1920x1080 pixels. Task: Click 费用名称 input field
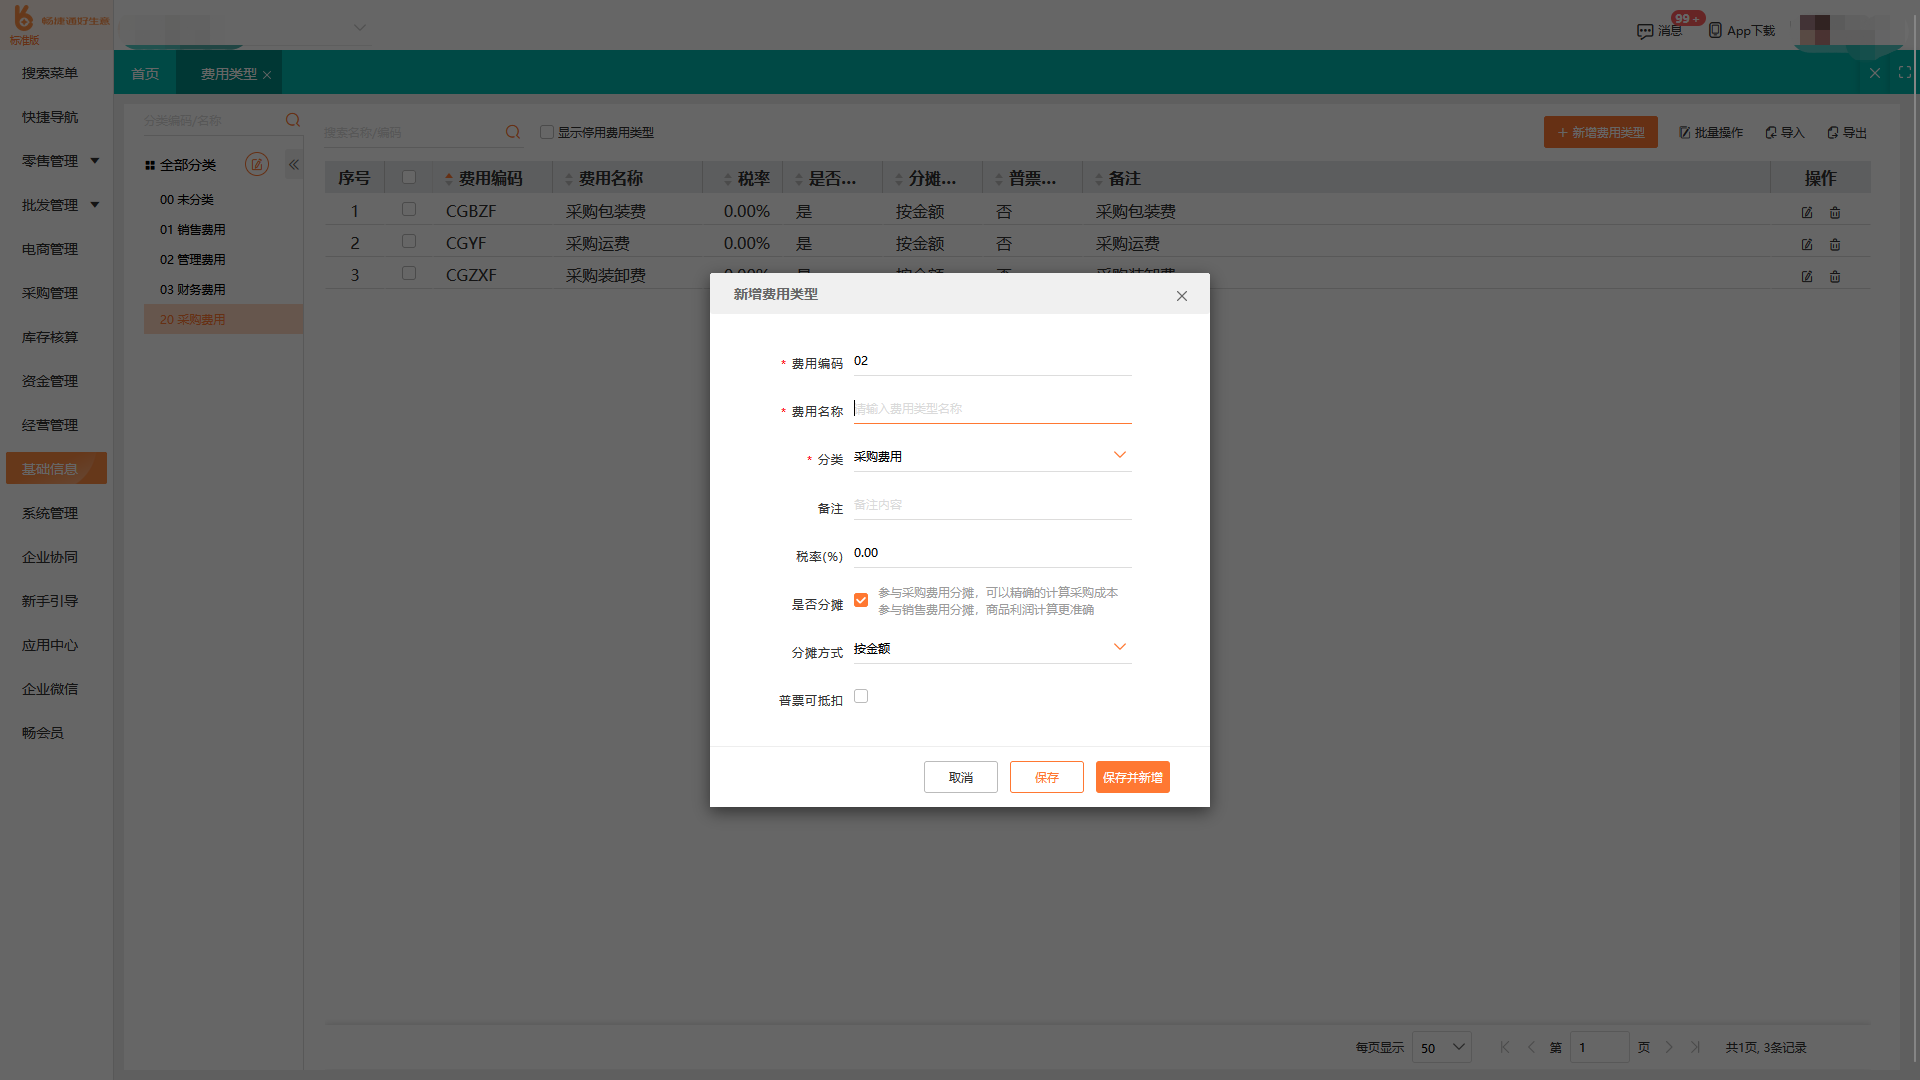pyautogui.click(x=992, y=409)
